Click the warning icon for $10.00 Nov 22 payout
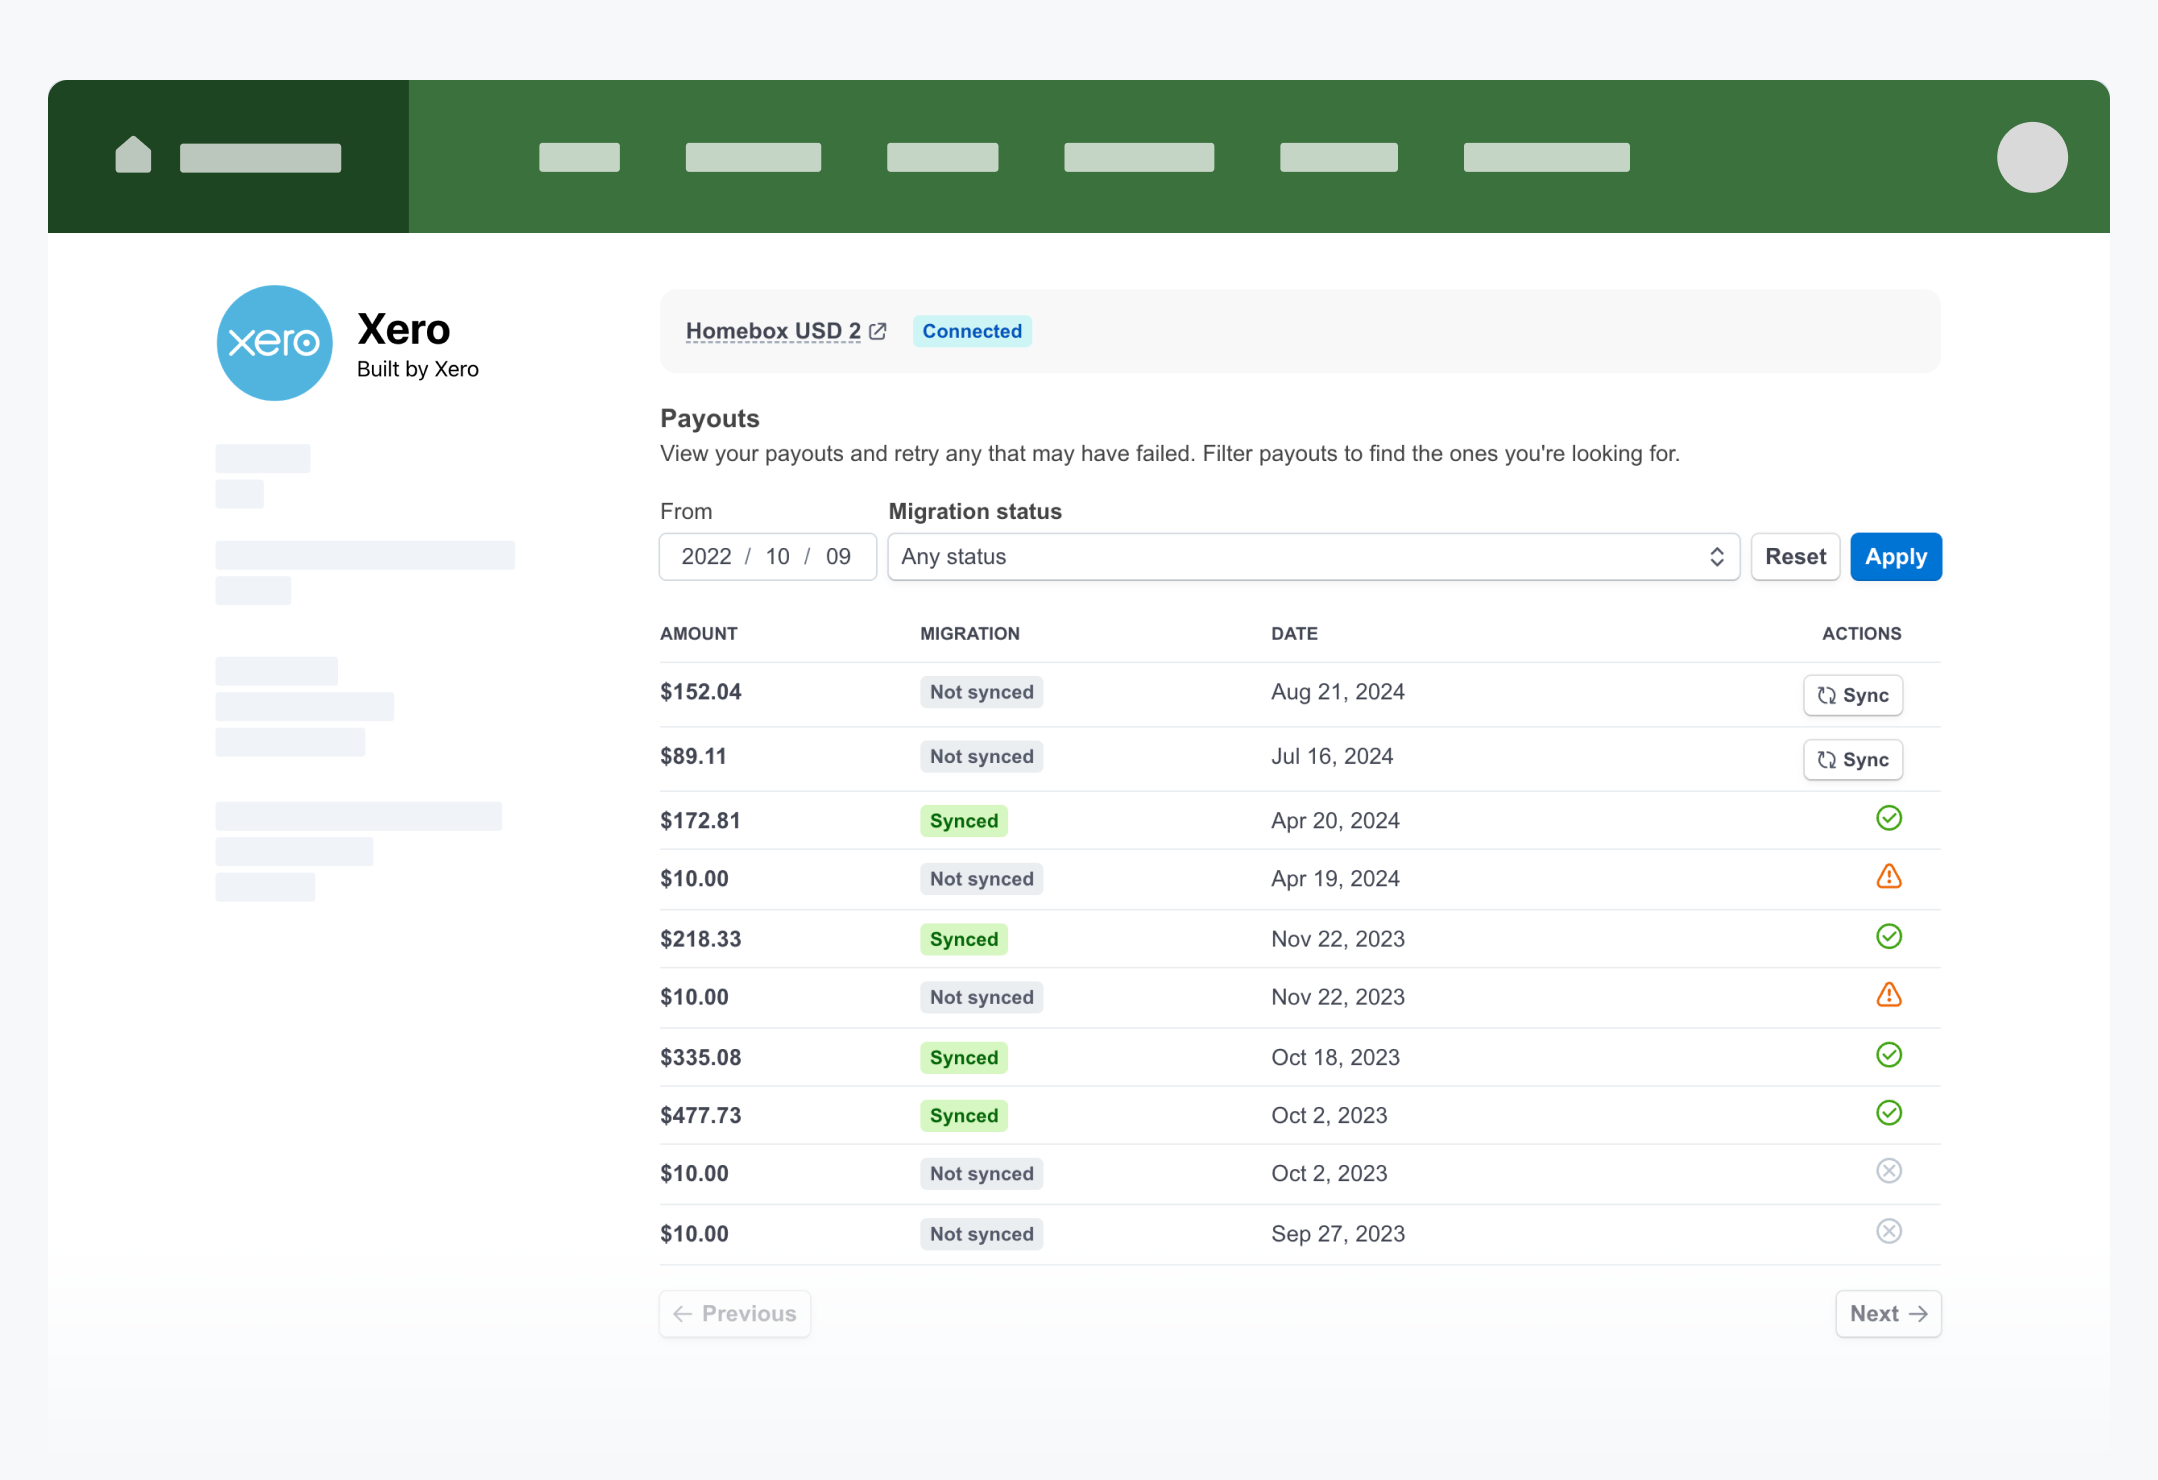Image resolution: width=2158 pixels, height=1480 pixels. tap(1889, 997)
